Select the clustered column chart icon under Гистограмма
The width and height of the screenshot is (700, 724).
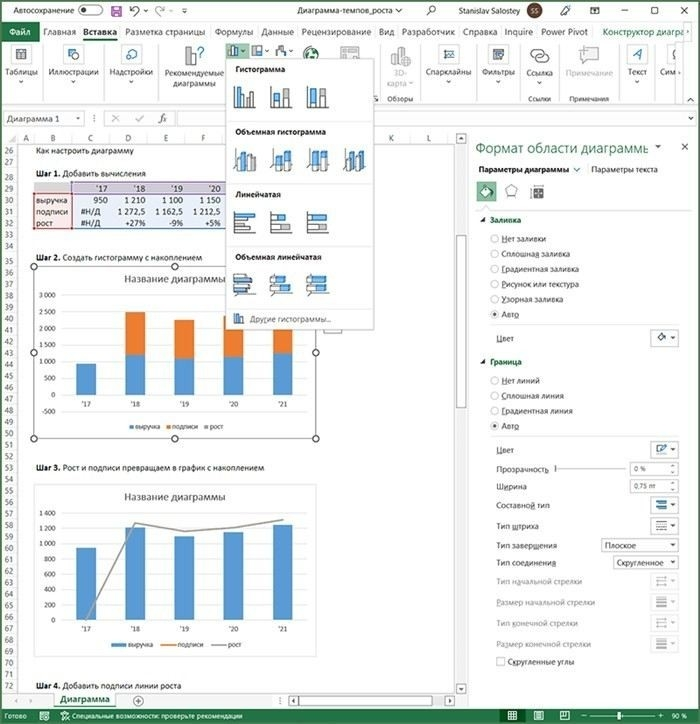coord(244,98)
